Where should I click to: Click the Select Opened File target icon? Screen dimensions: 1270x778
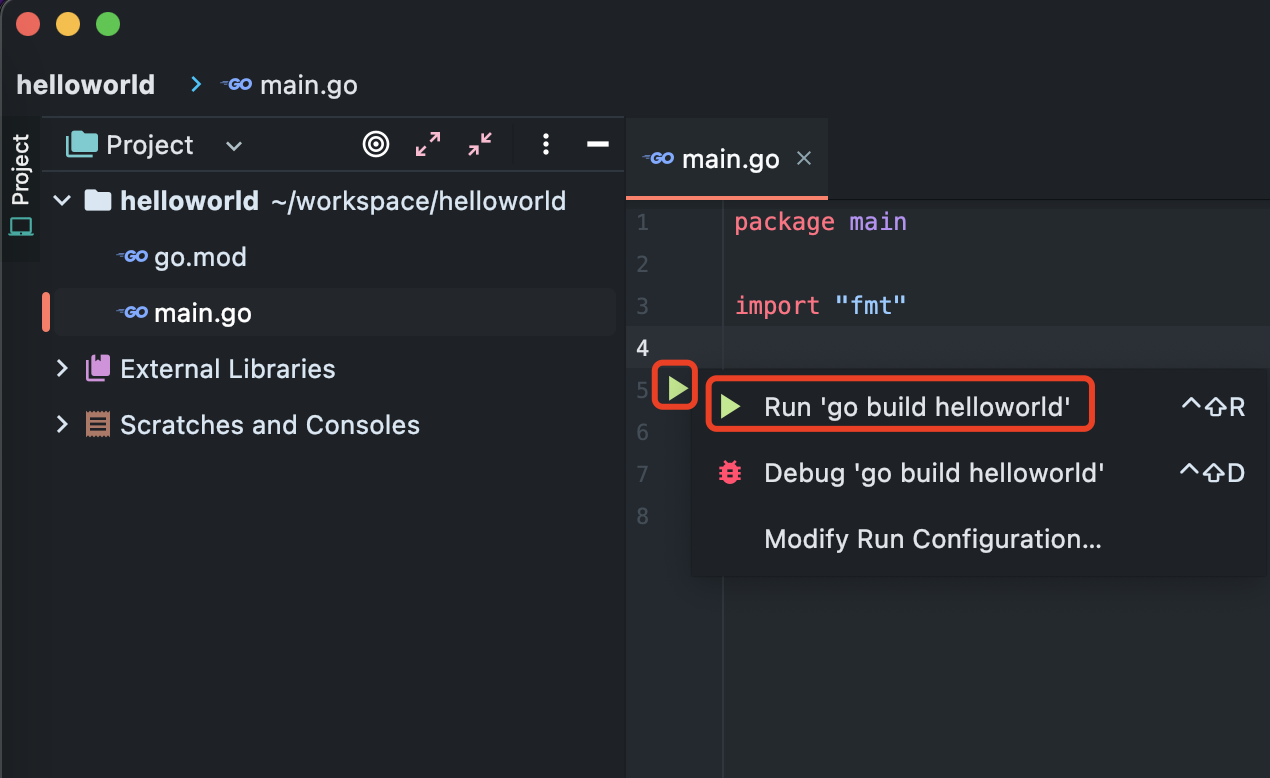(x=375, y=145)
